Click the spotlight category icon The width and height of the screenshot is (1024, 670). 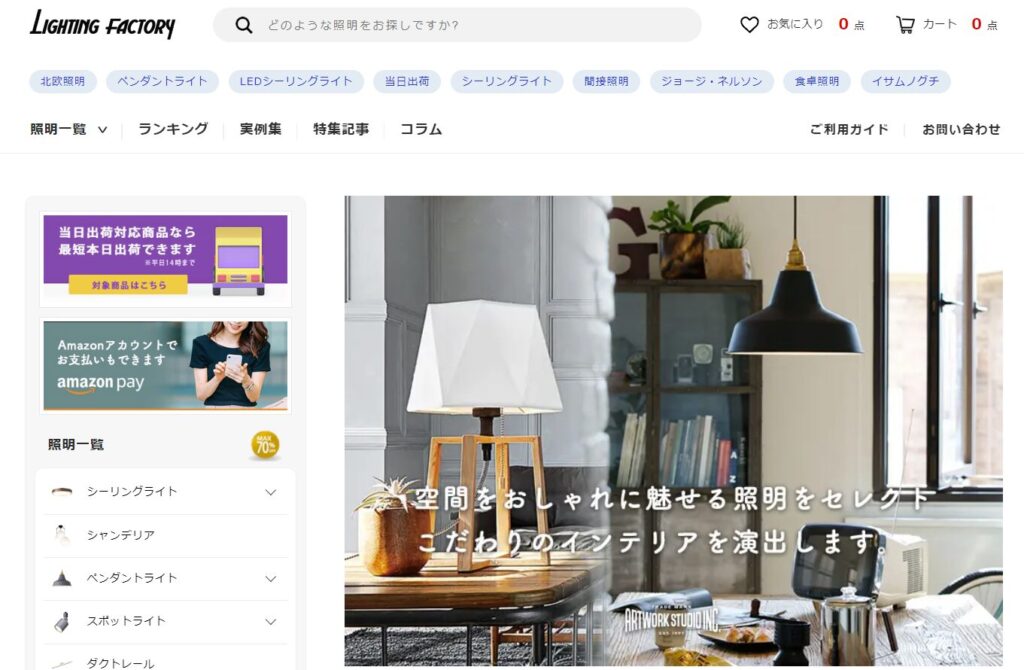coord(62,621)
